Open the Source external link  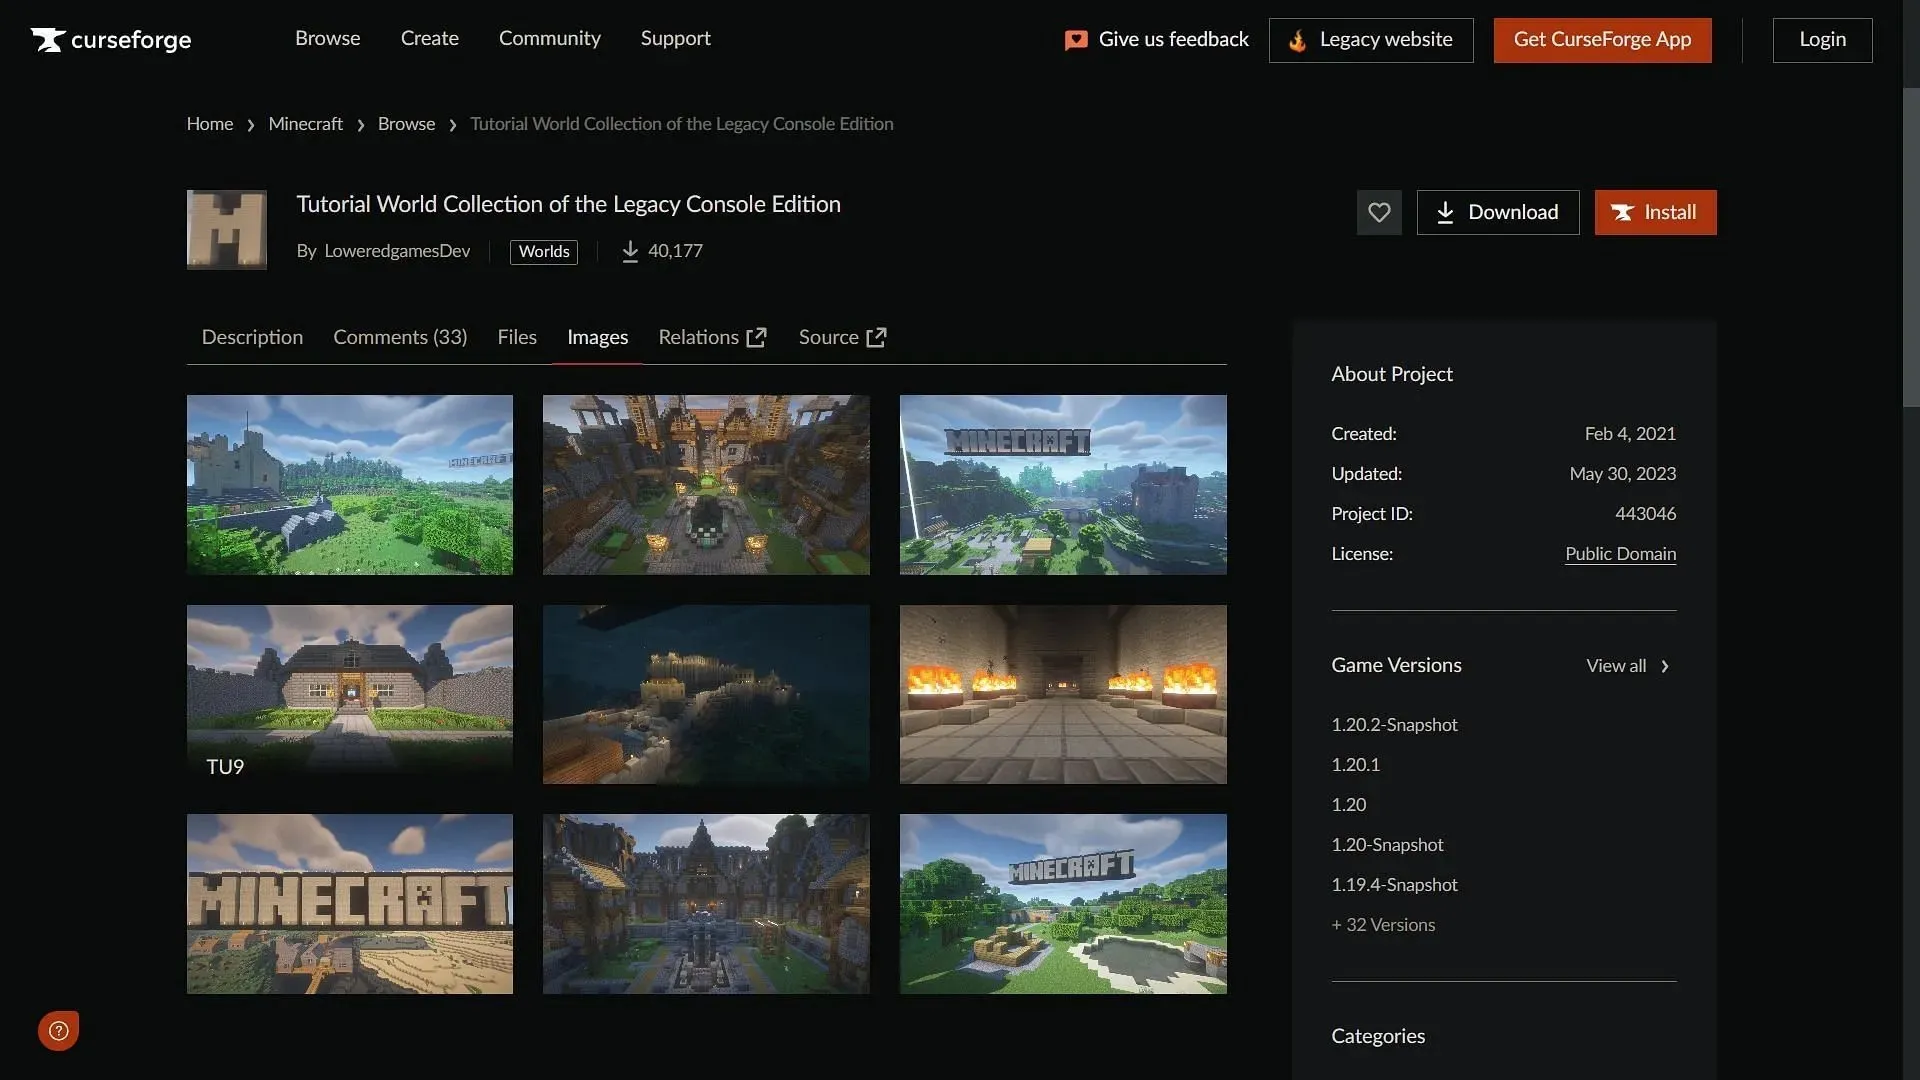point(841,336)
